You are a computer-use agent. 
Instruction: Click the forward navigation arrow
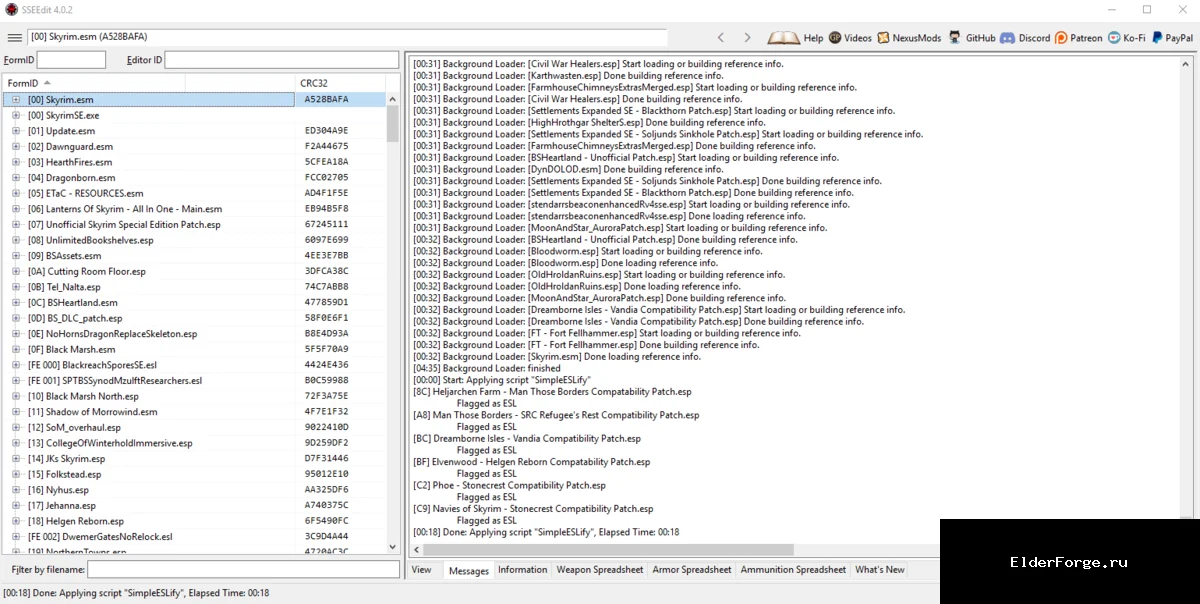[747, 38]
